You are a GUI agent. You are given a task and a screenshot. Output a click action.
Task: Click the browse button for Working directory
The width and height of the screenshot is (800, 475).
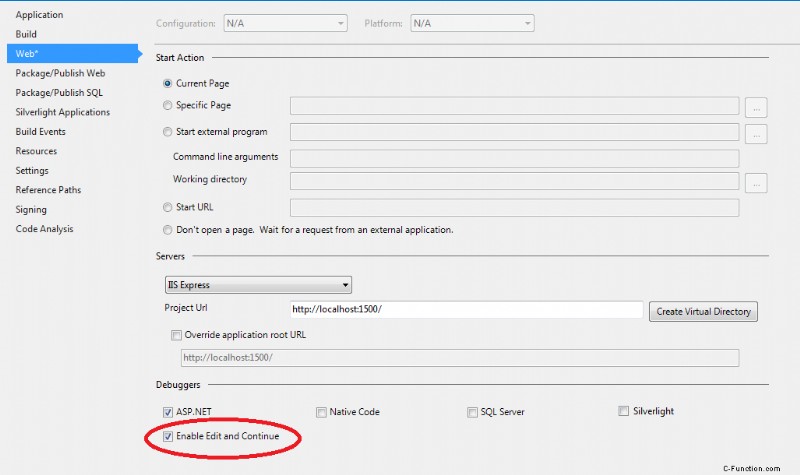click(x=756, y=182)
